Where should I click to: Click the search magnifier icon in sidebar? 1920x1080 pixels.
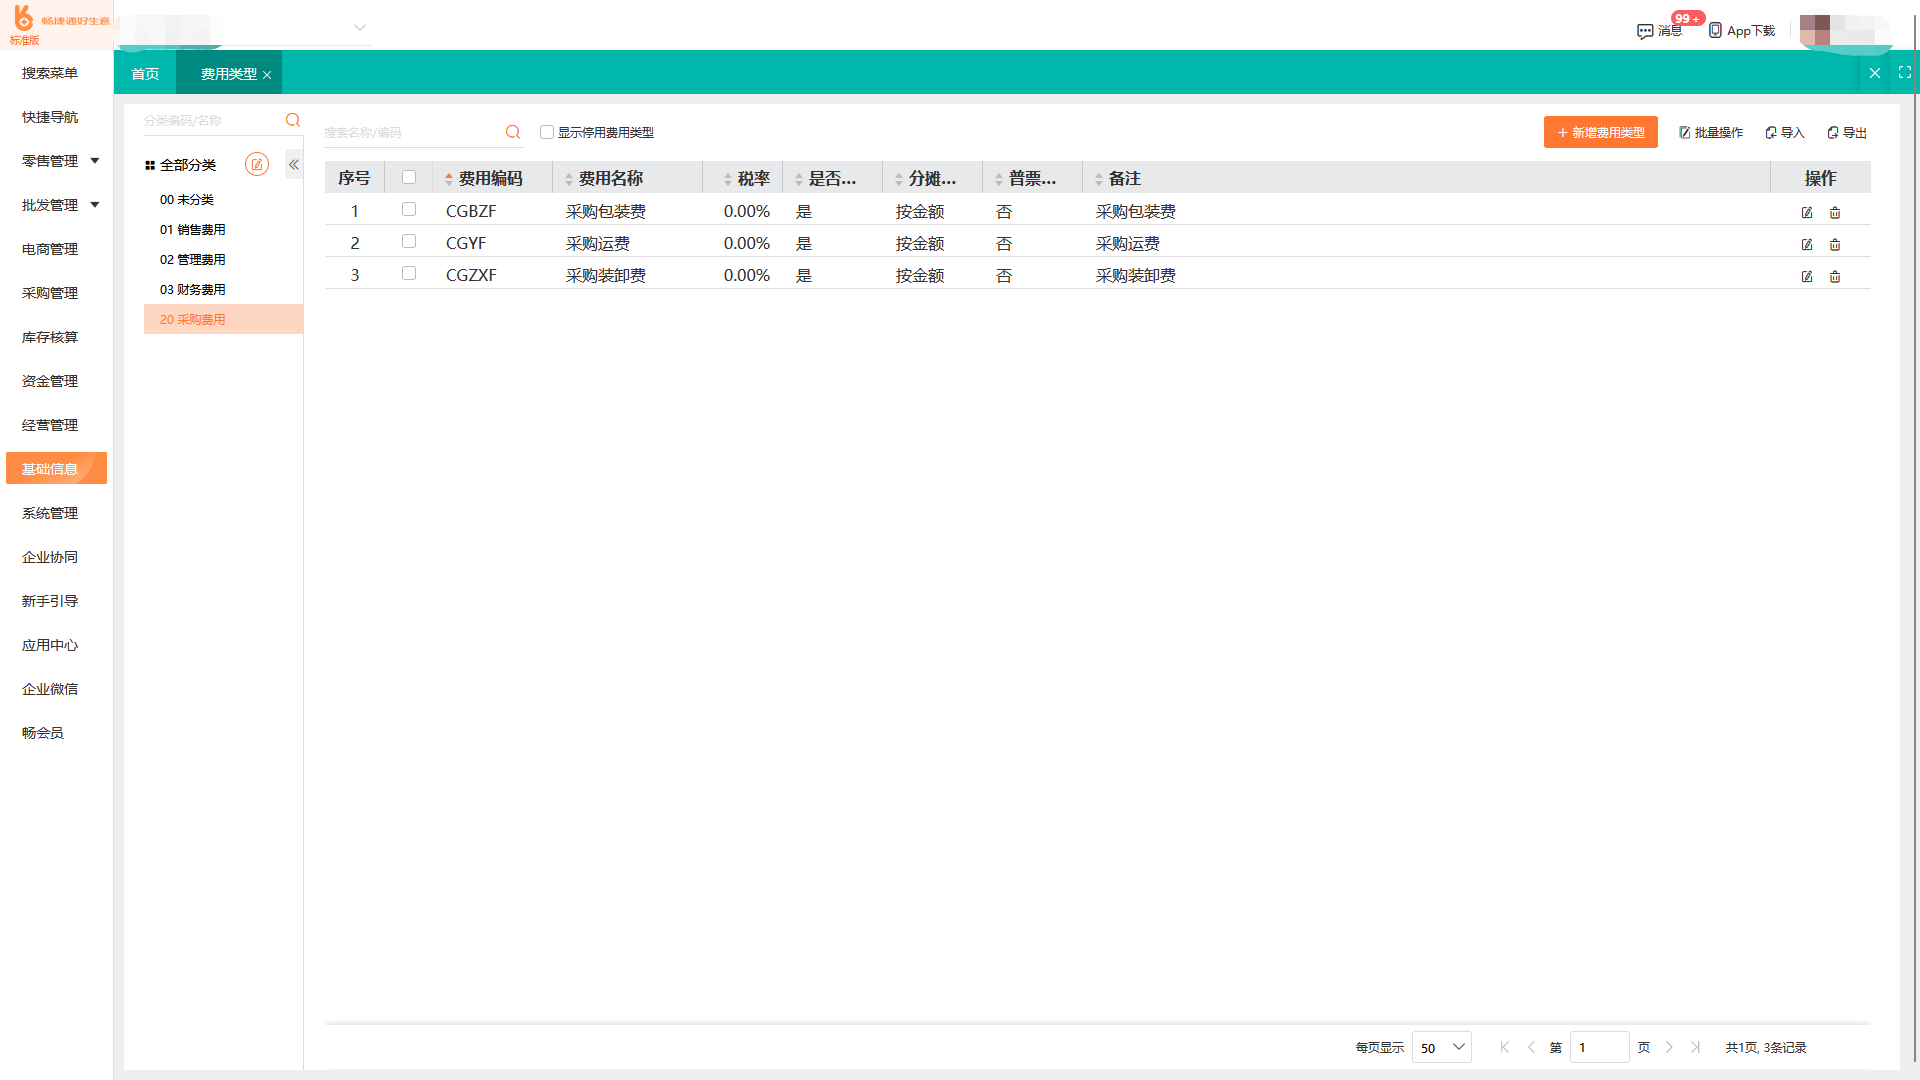coord(293,120)
